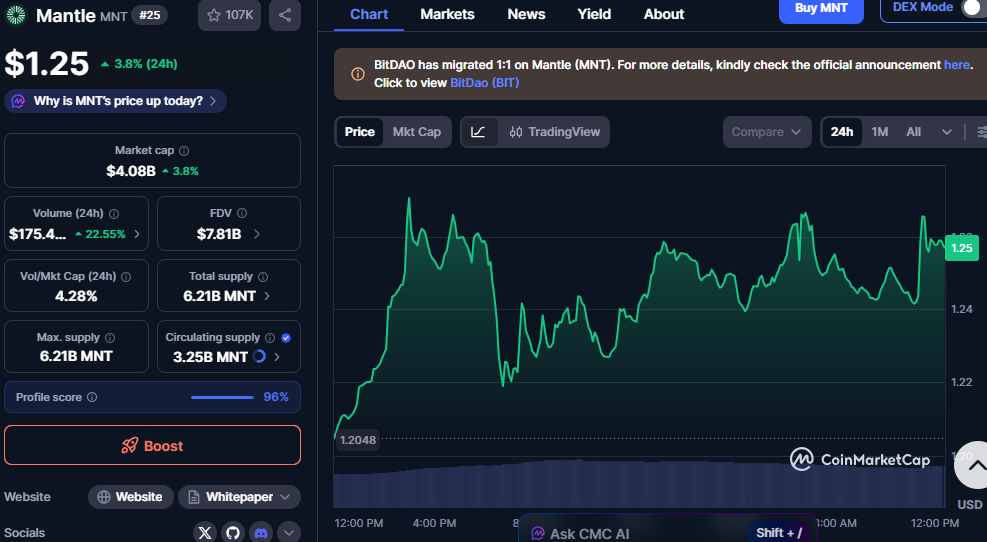Switch to TradingView chart mode
This screenshot has height=542, width=987.
pyautogui.click(x=554, y=132)
